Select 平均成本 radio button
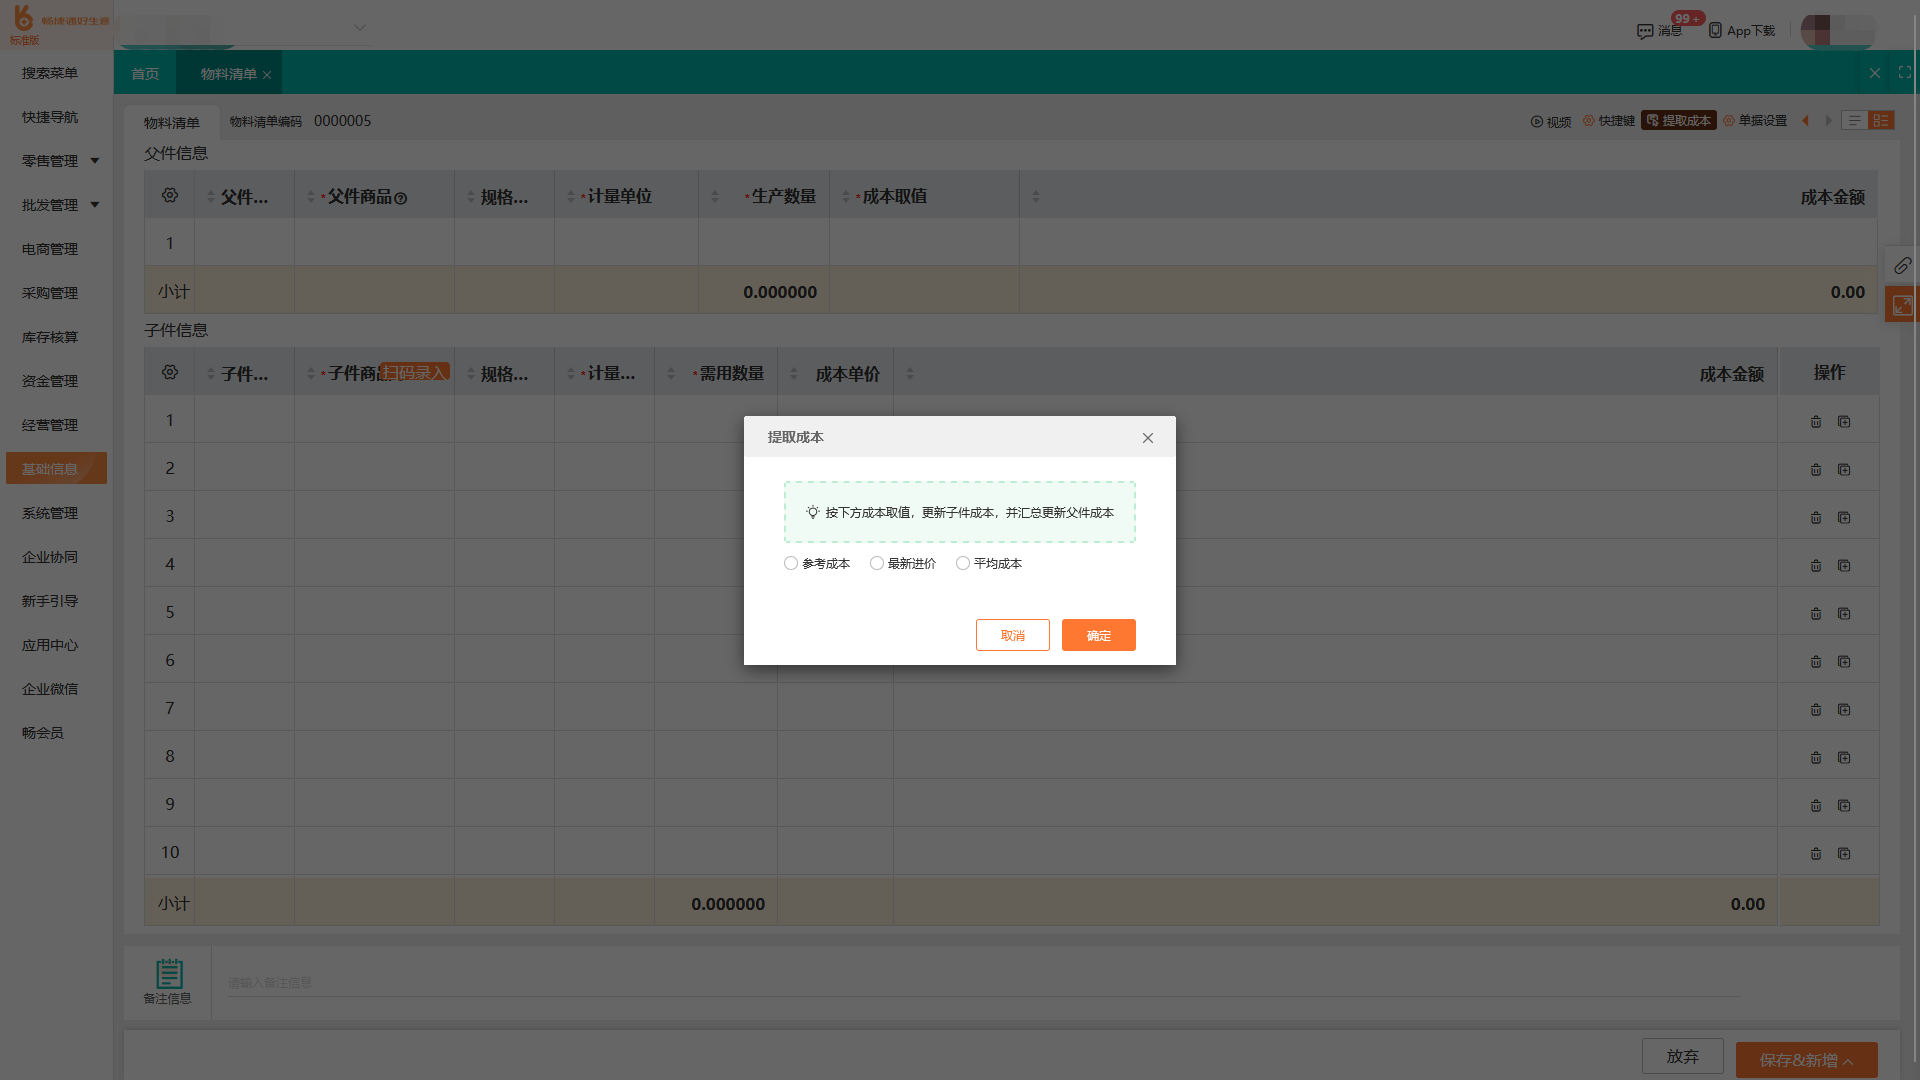 pyautogui.click(x=963, y=563)
